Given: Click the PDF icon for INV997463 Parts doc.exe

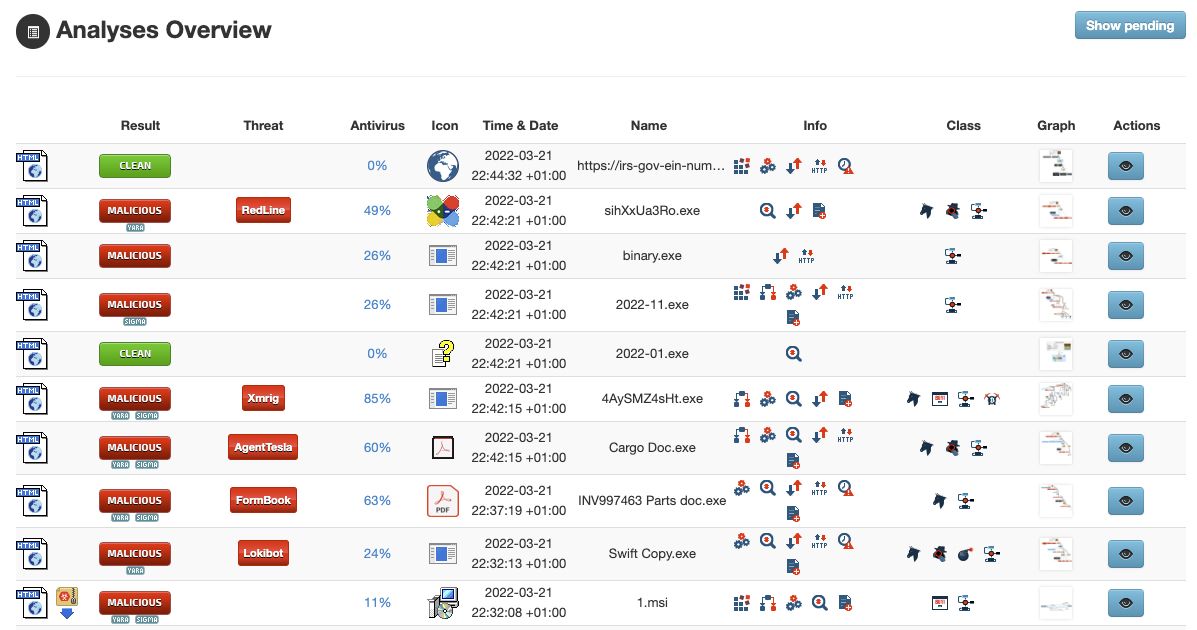Looking at the screenshot, I should click(x=442, y=501).
